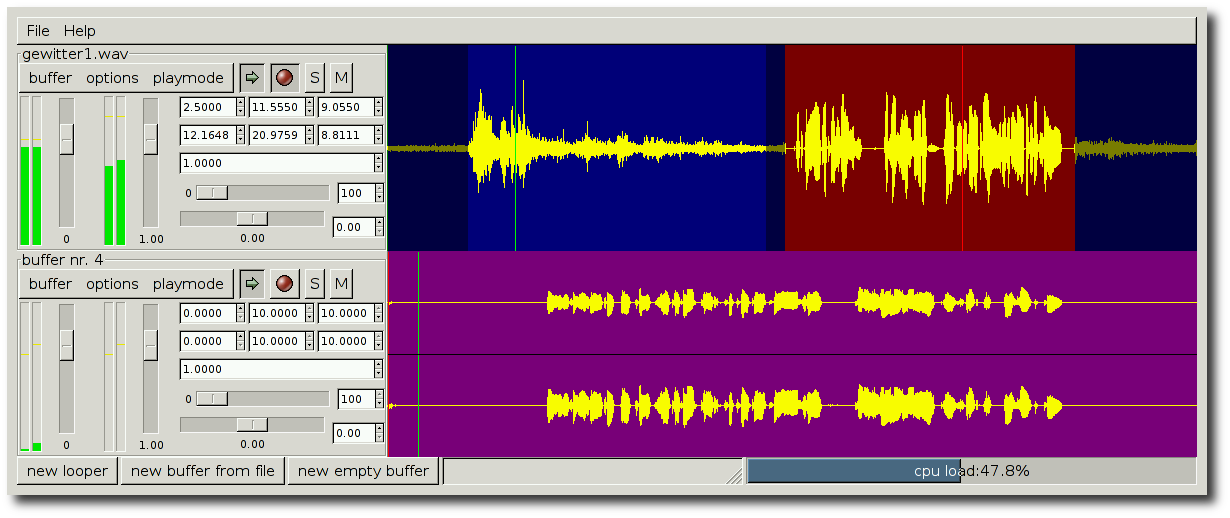This screenshot has height=518, width=1230.
Task: Open buffer menu of gewitter1.wav
Action: 50,78
